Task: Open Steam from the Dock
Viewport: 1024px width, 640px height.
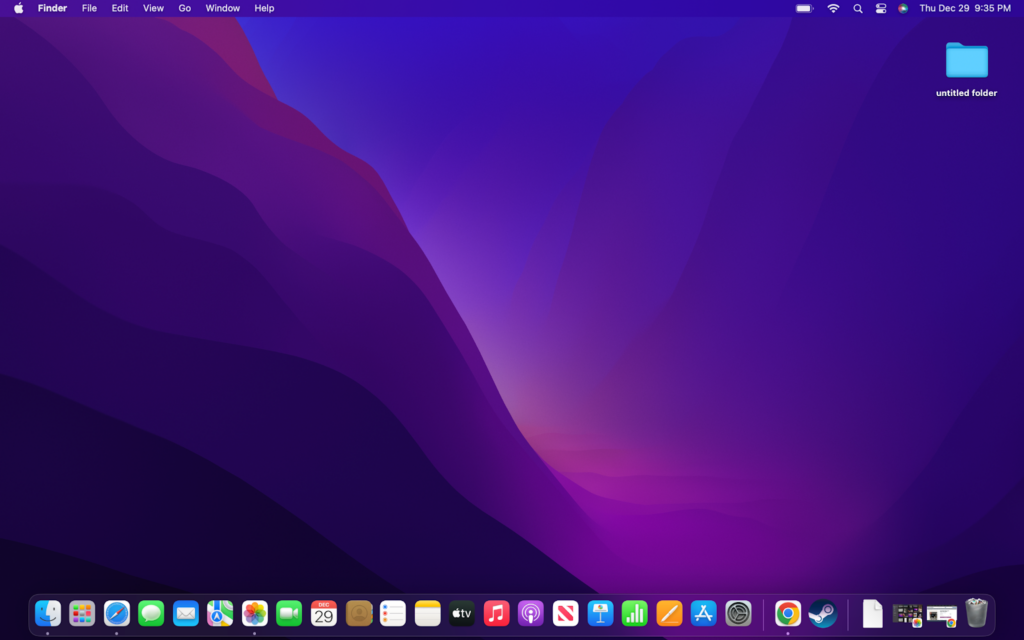Action: 823,614
